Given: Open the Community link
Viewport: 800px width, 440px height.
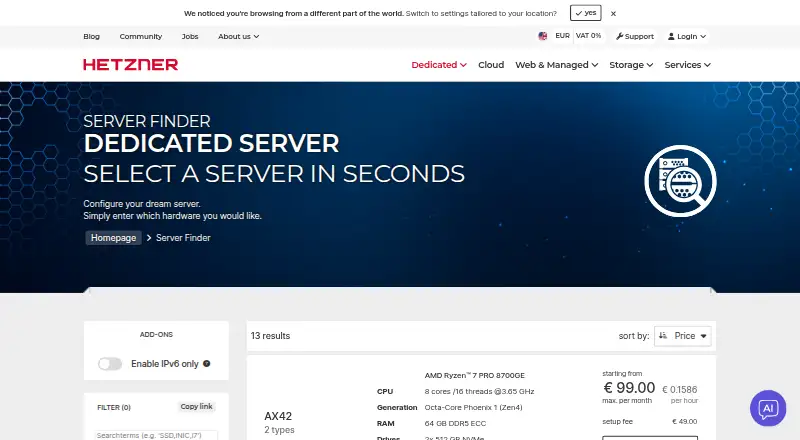Looking at the screenshot, I should tap(141, 36).
